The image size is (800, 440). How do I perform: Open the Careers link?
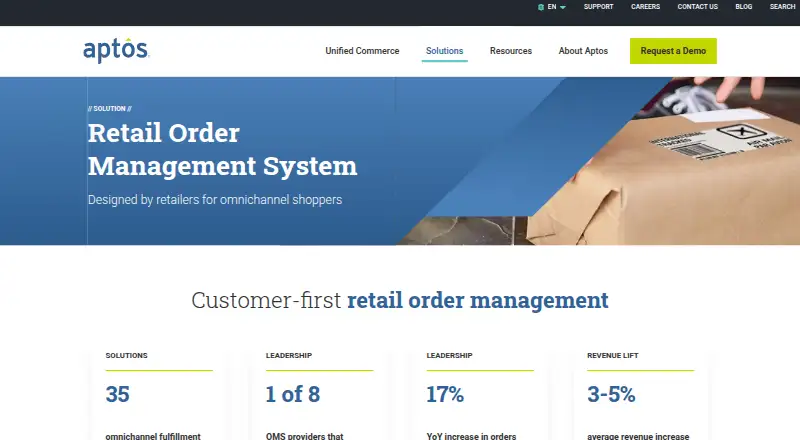click(x=645, y=7)
